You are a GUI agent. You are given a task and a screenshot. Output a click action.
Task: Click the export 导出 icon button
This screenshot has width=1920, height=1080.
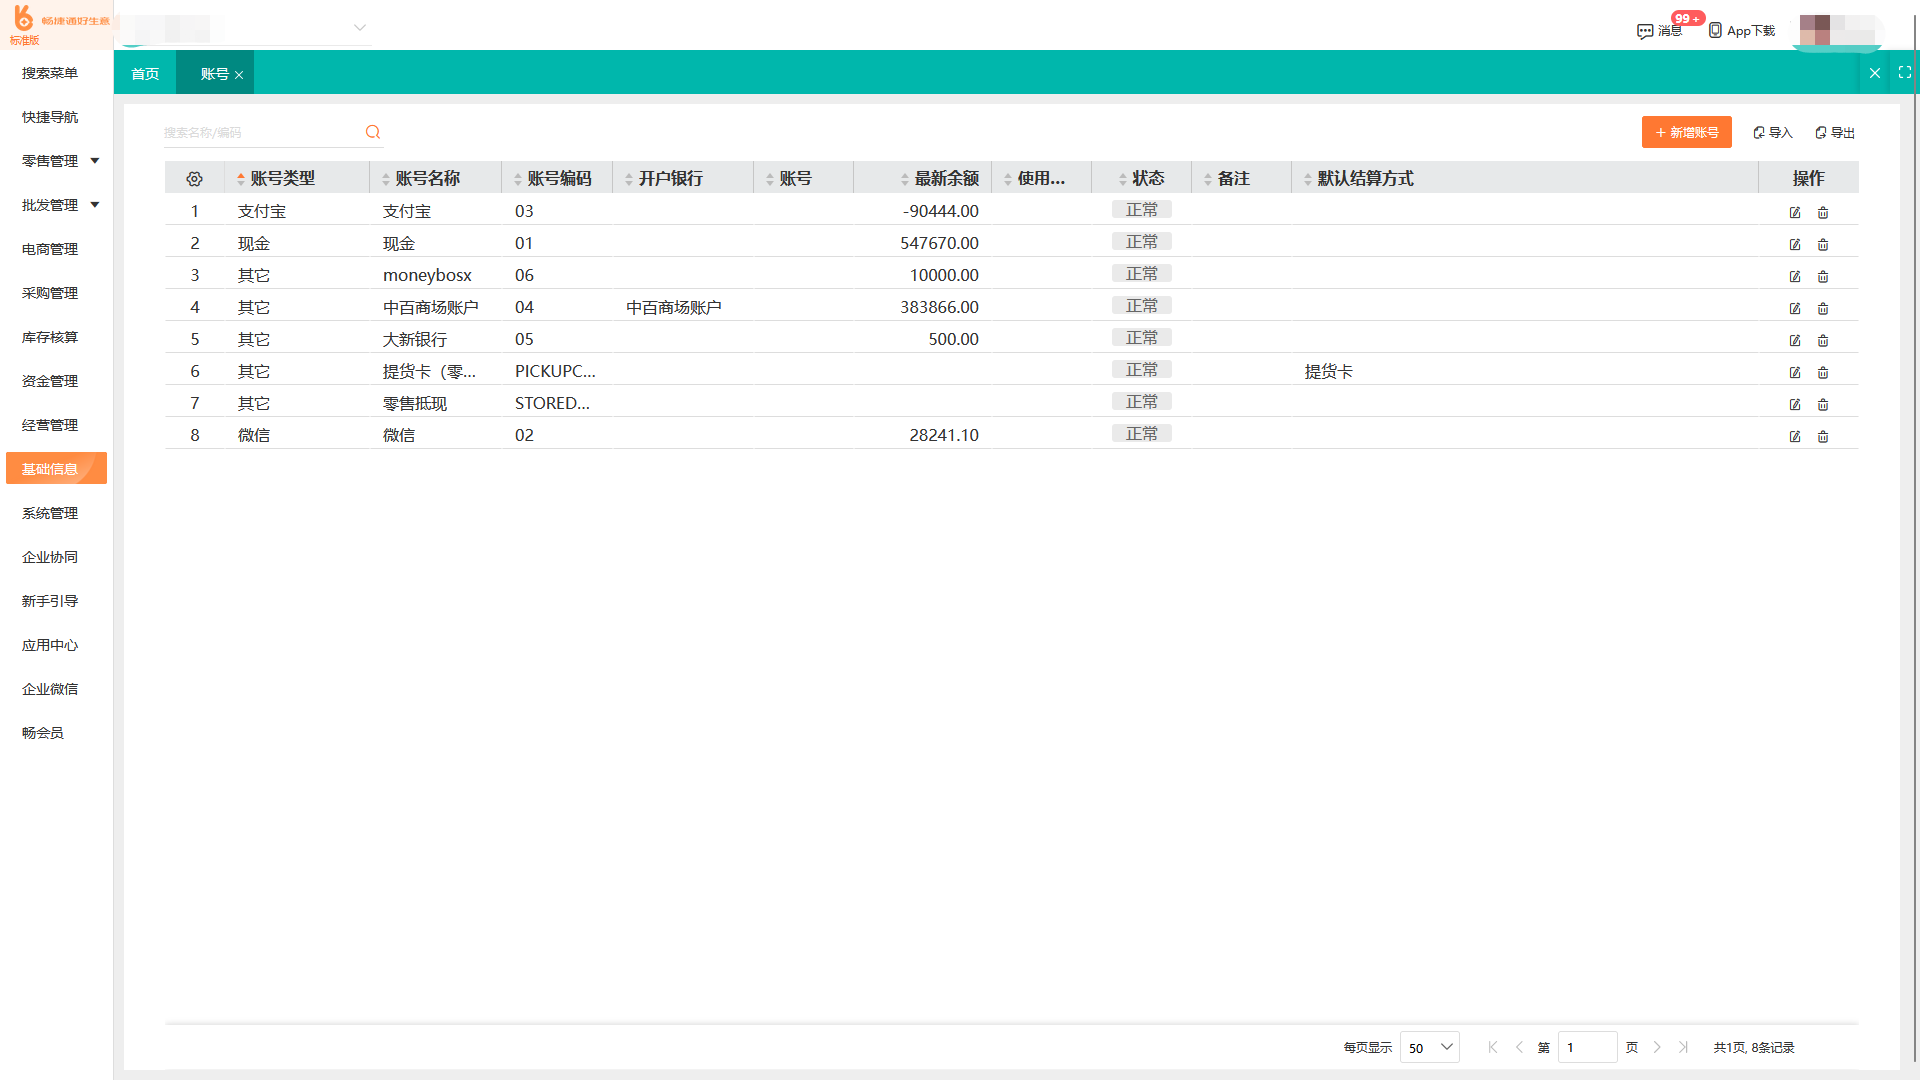pyautogui.click(x=1834, y=132)
